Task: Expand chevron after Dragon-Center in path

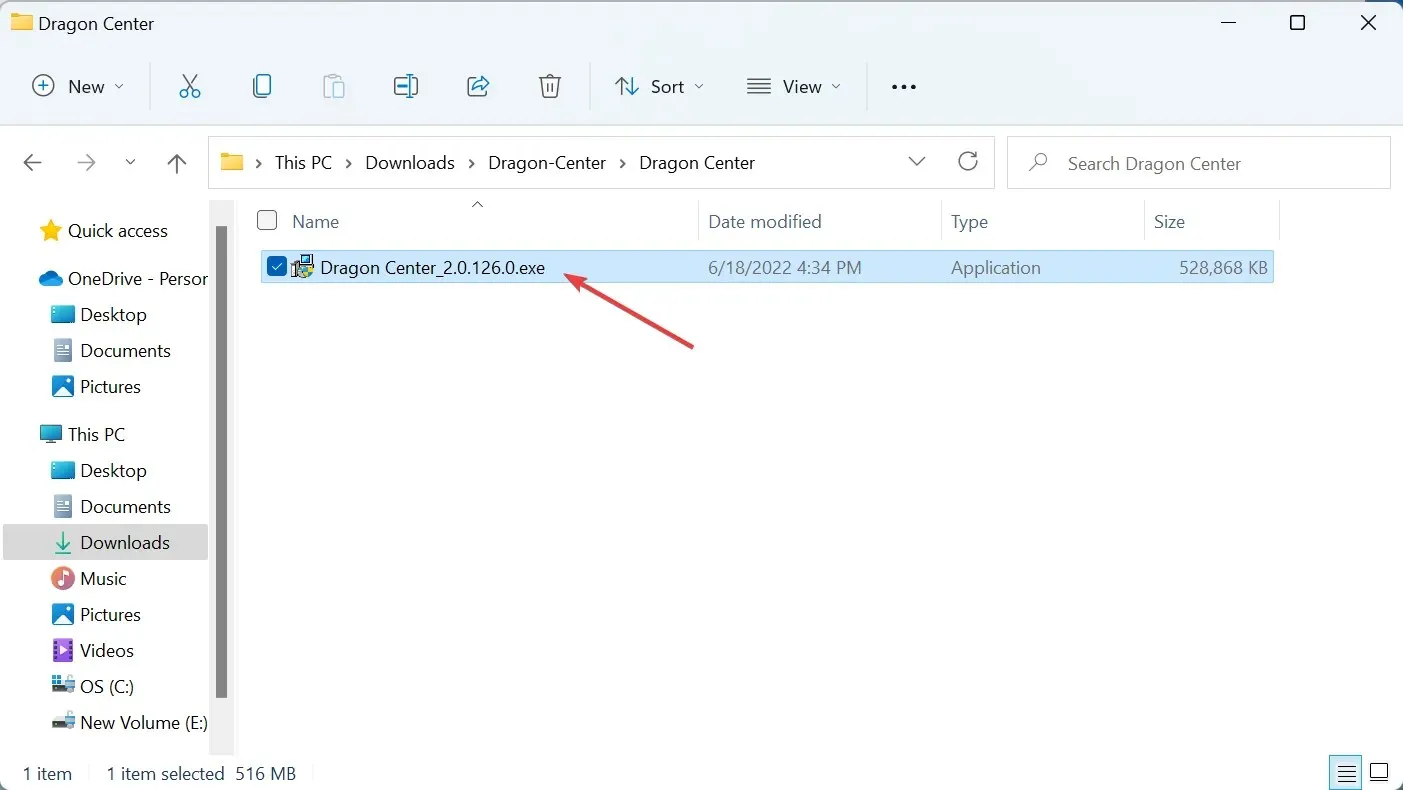Action: (623, 163)
